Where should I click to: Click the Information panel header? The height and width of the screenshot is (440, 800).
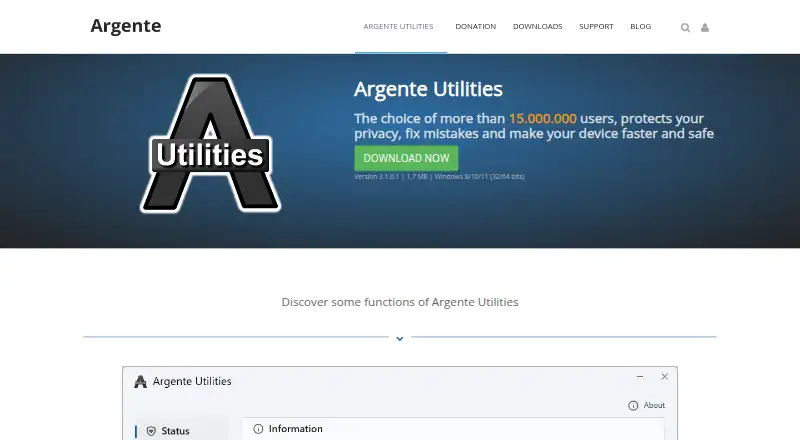(x=295, y=429)
